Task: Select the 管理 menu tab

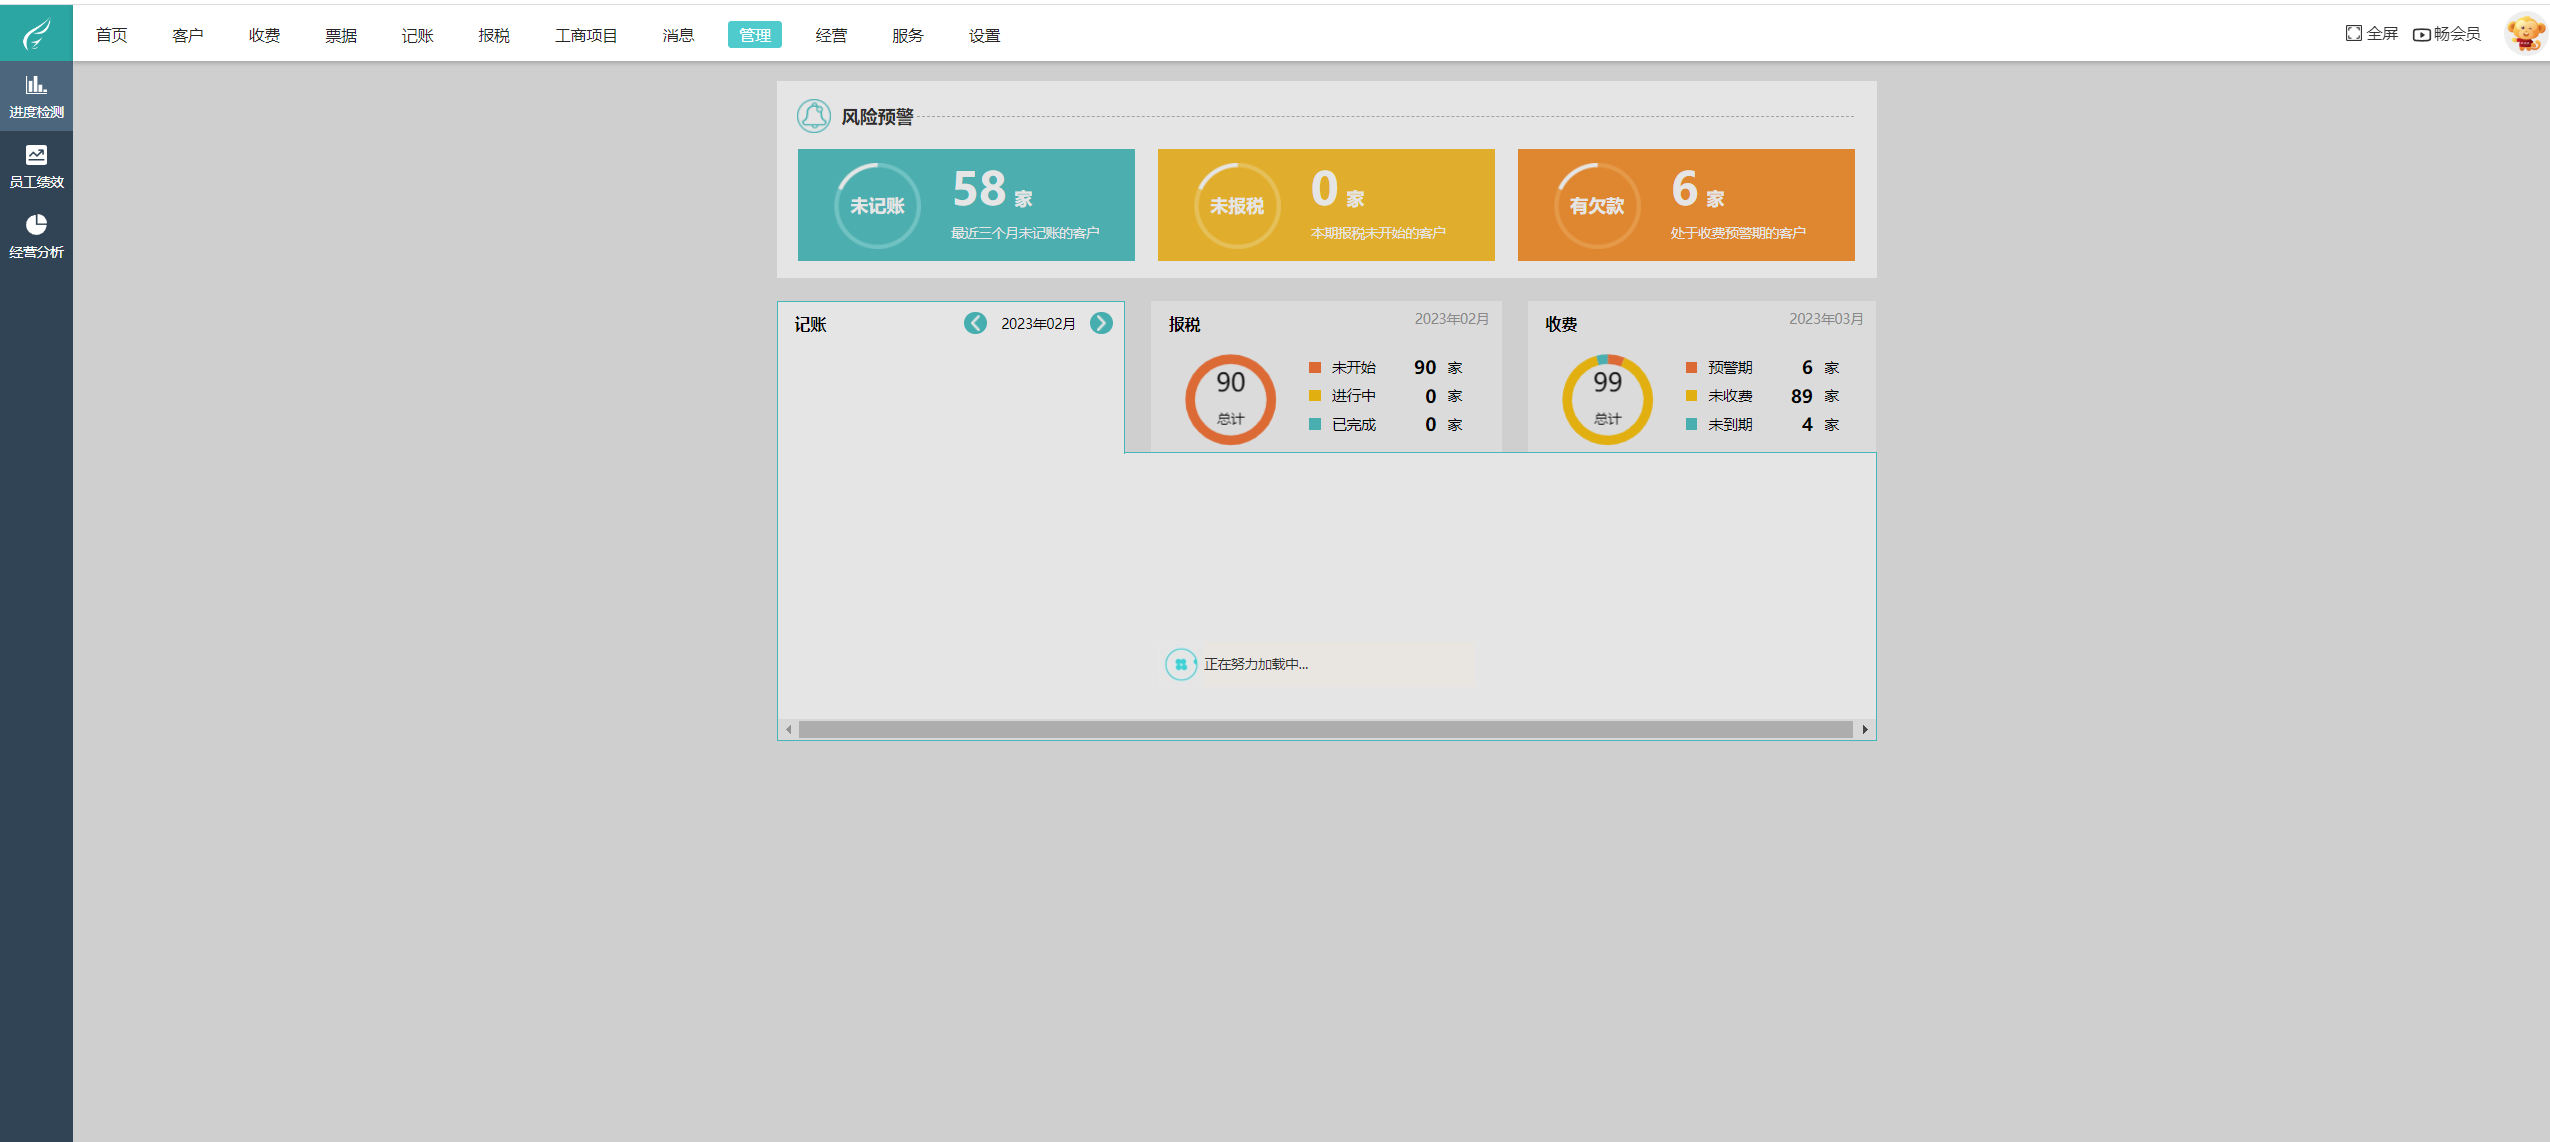Action: tap(751, 33)
